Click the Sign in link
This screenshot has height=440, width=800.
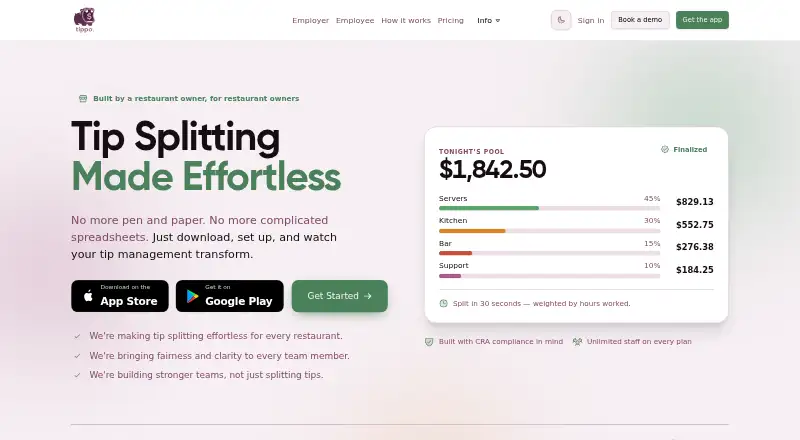click(590, 20)
